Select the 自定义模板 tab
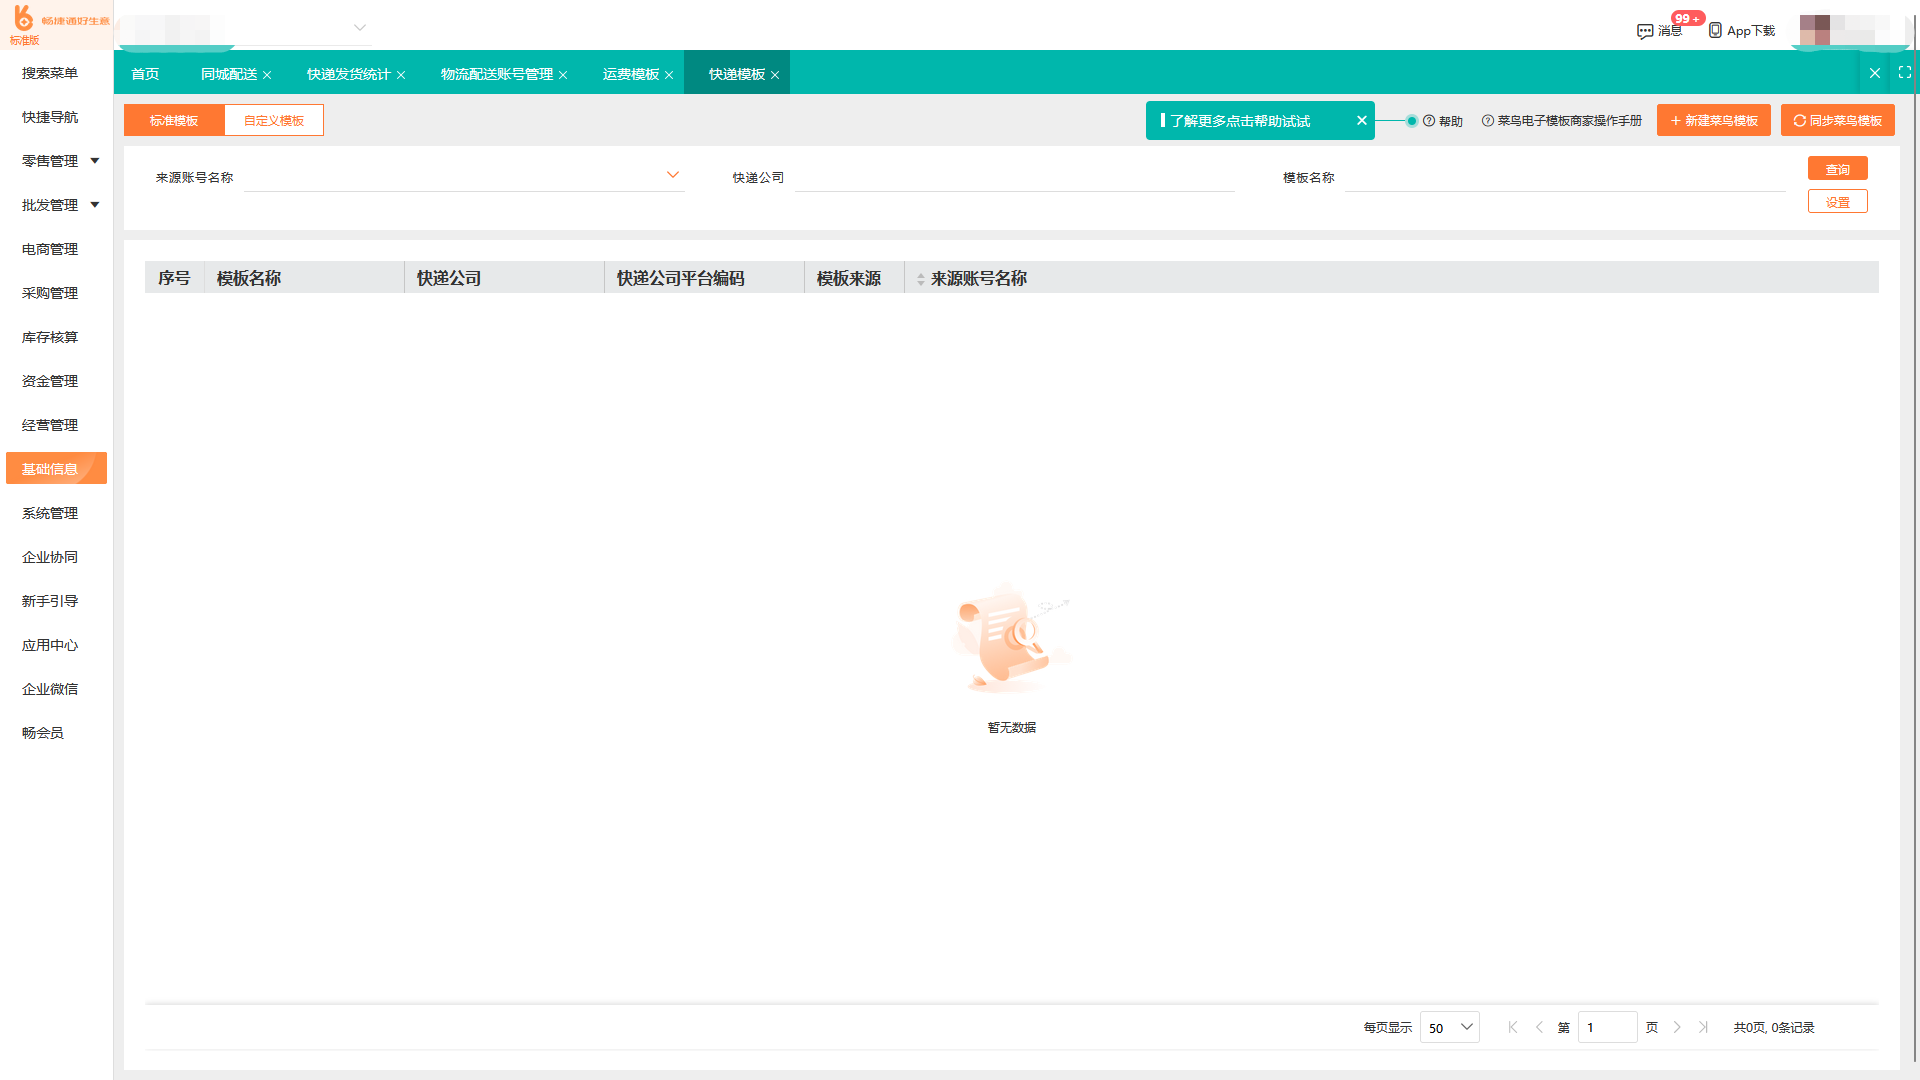This screenshot has width=1920, height=1080. point(273,120)
